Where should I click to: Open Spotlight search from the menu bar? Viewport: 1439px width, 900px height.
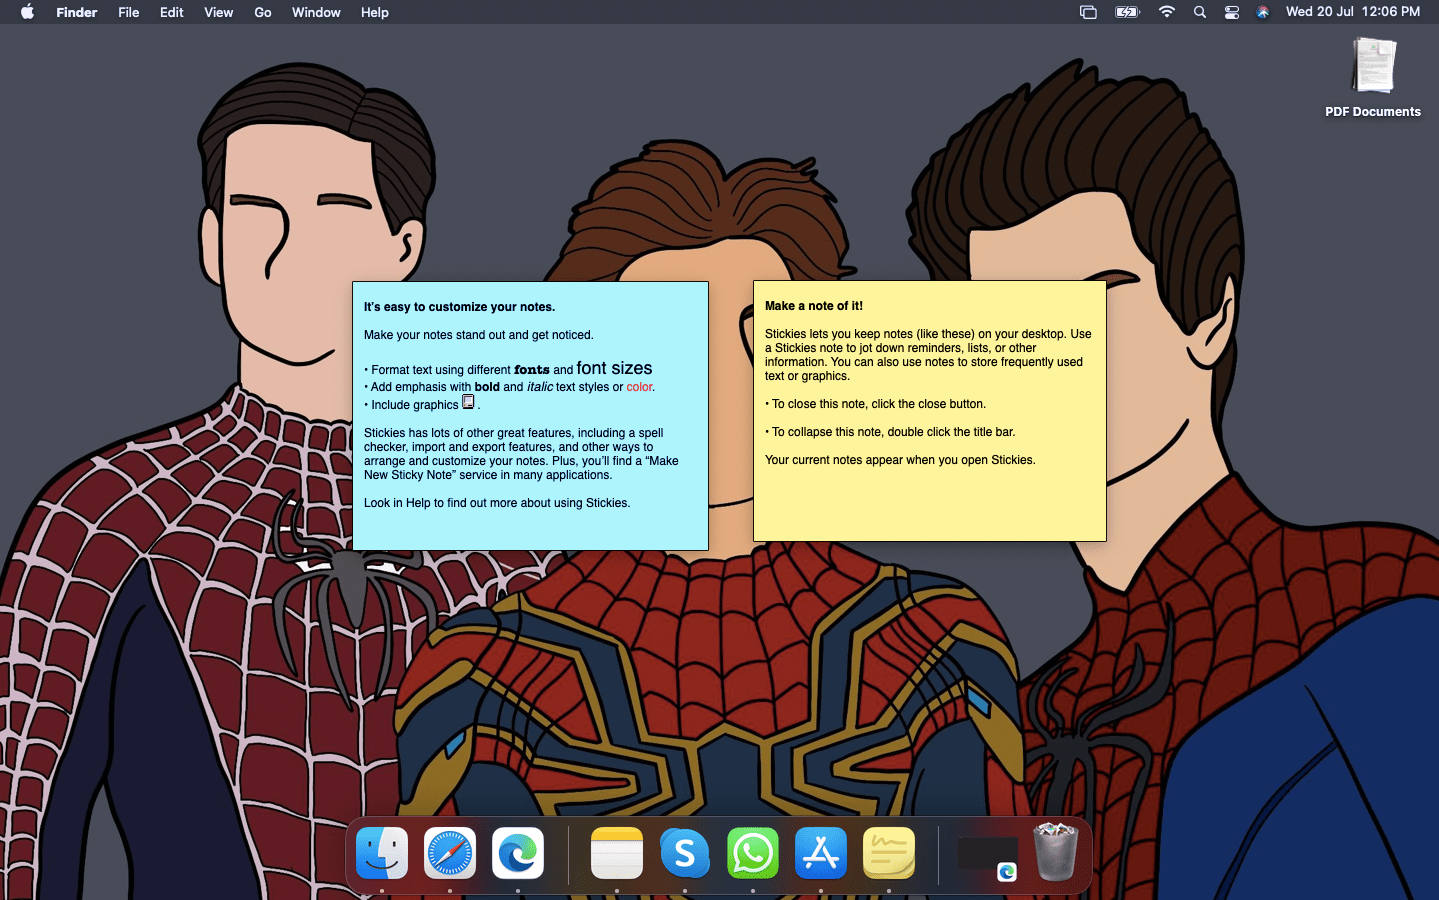(x=1199, y=12)
